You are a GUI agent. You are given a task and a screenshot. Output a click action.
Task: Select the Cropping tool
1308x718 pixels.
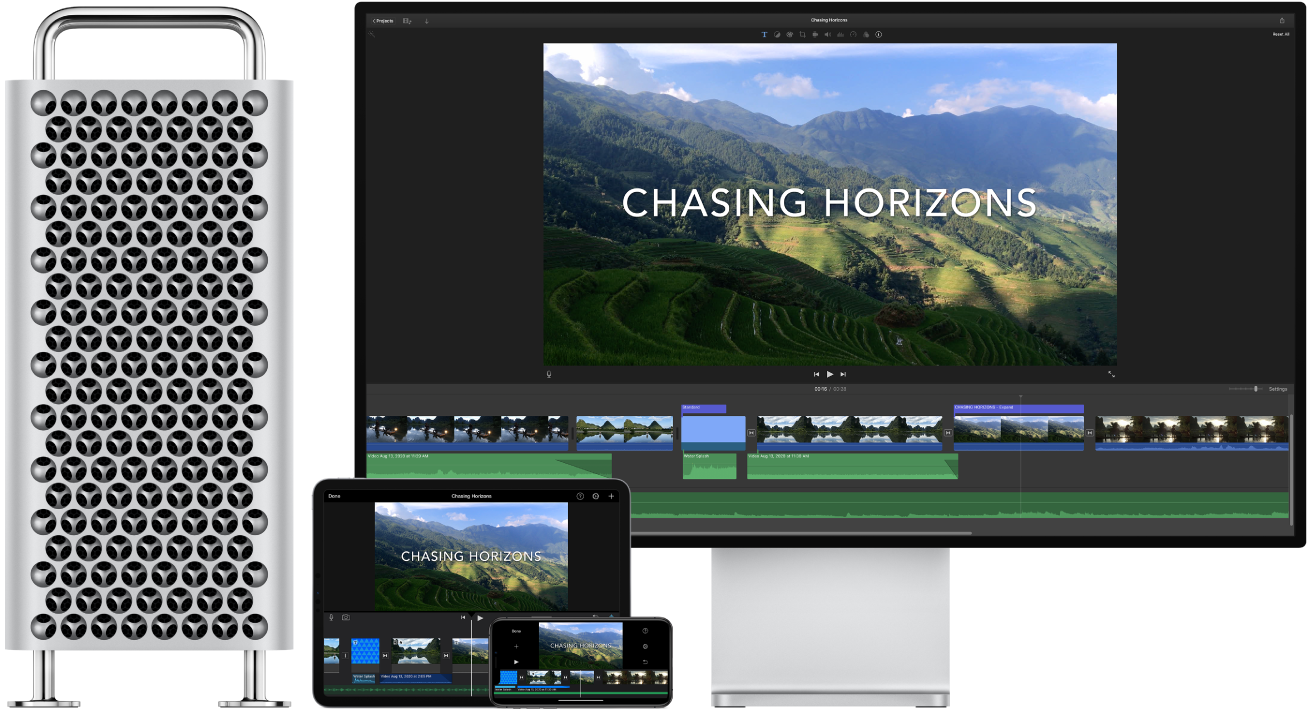point(803,34)
